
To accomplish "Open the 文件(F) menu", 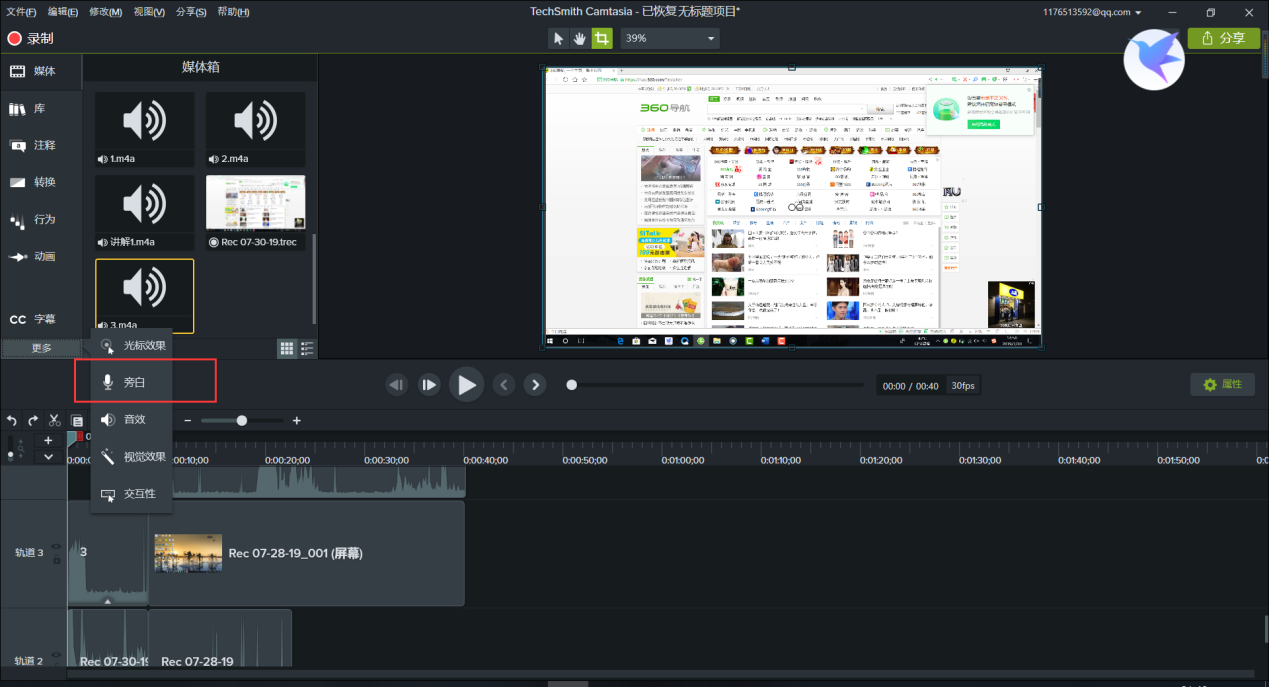I will tap(21, 12).
